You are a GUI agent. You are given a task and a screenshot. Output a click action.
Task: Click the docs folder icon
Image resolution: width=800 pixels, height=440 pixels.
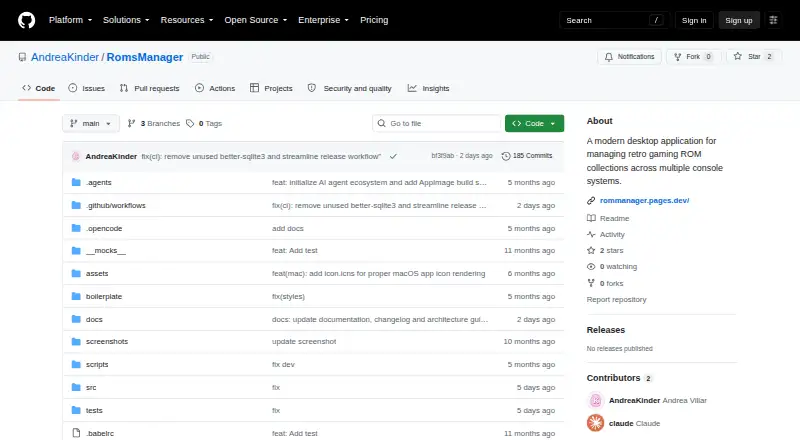pyautogui.click(x=76, y=319)
